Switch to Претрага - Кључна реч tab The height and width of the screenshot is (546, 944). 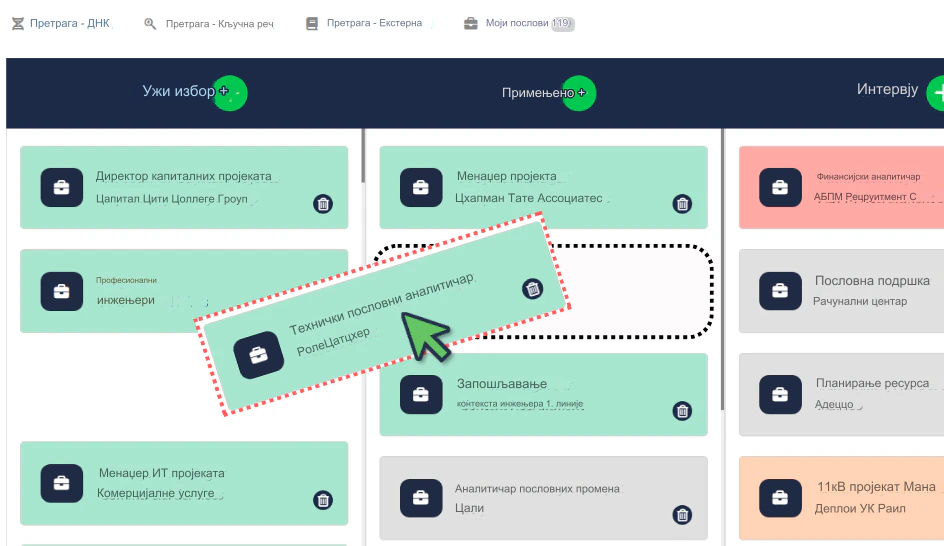pyautogui.click(x=208, y=23)
